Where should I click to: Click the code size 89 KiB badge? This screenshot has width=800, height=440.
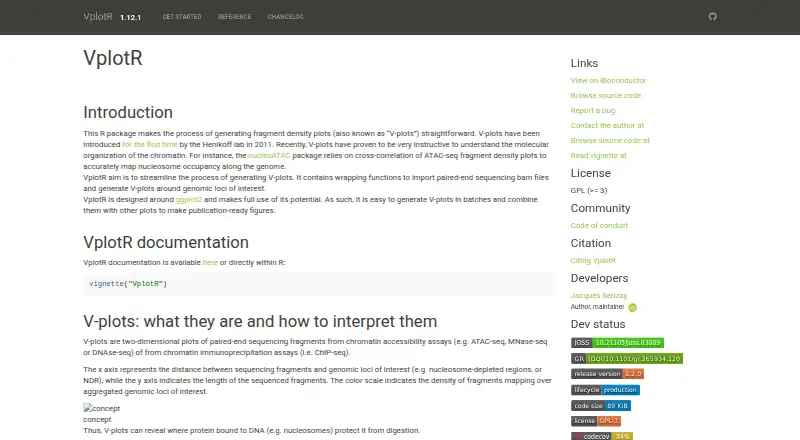coord(601,405)
